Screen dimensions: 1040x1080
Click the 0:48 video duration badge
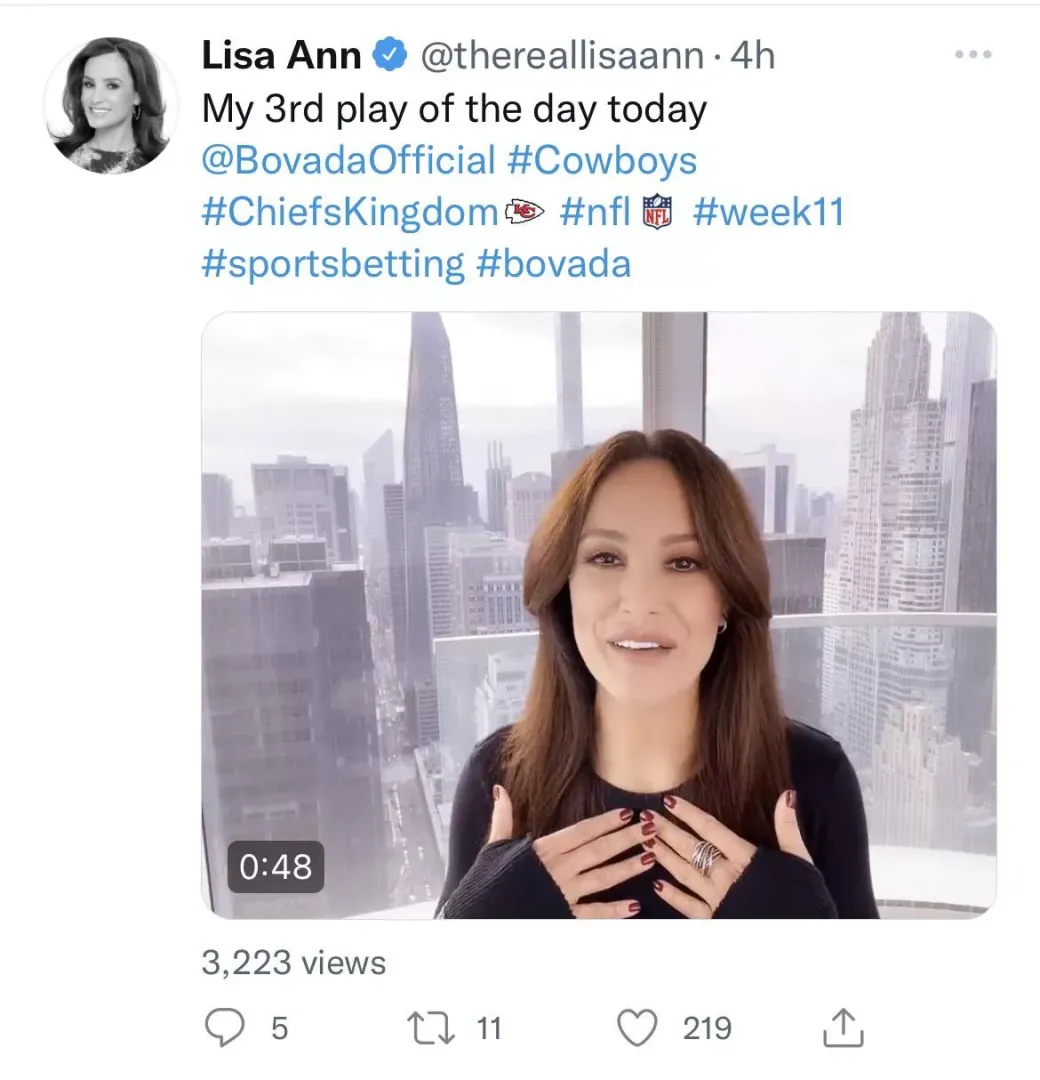(x=276, y=865)
